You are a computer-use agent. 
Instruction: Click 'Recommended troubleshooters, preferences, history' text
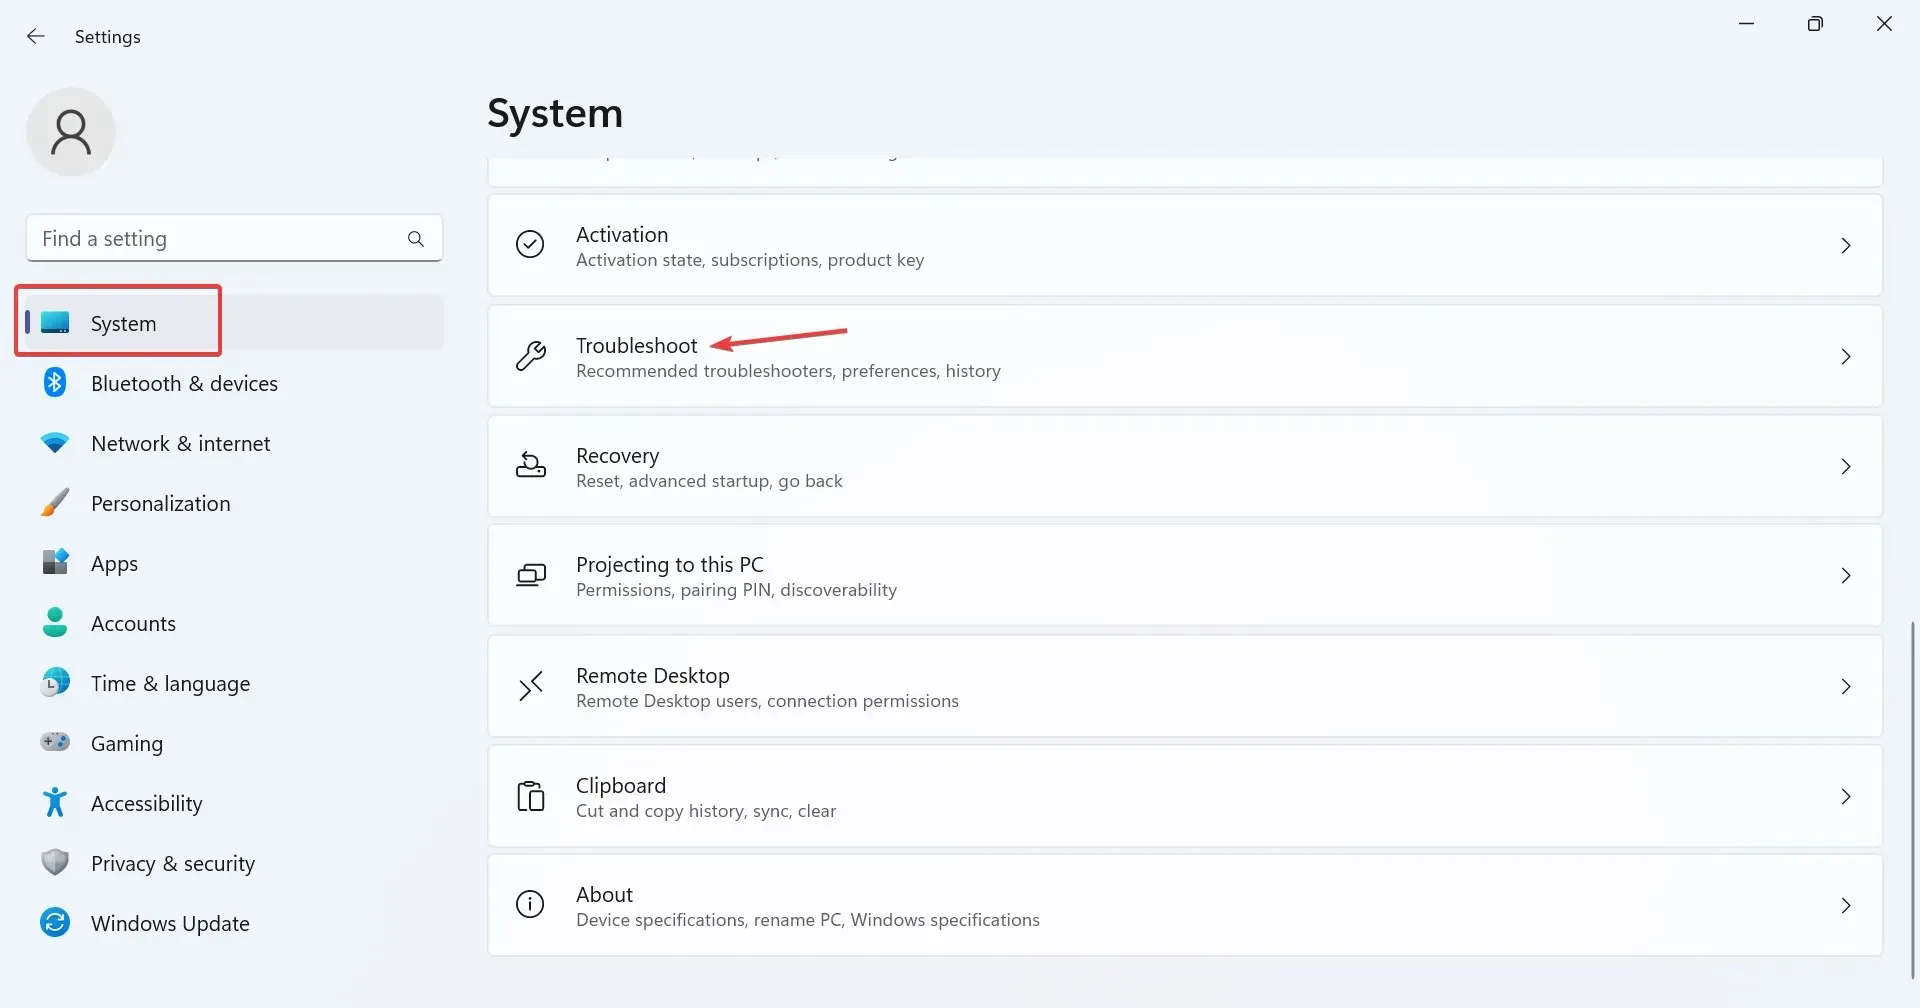pyautogui.click(x=788, y=371)
